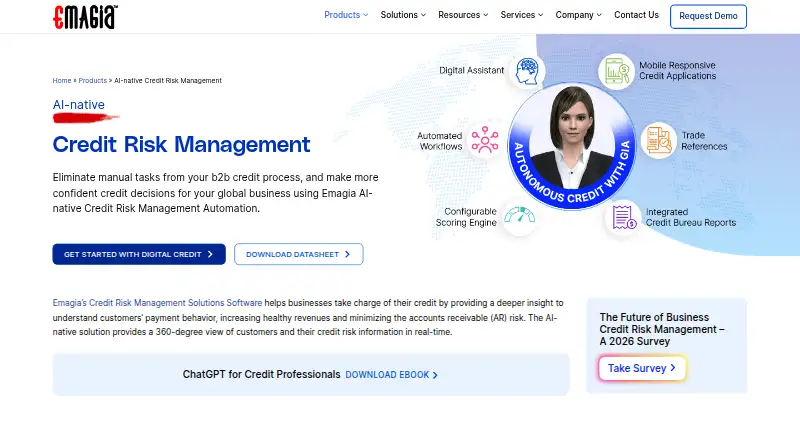Expand the Products dropdown chevron
The image size is (800, 440).
point(365,15)
